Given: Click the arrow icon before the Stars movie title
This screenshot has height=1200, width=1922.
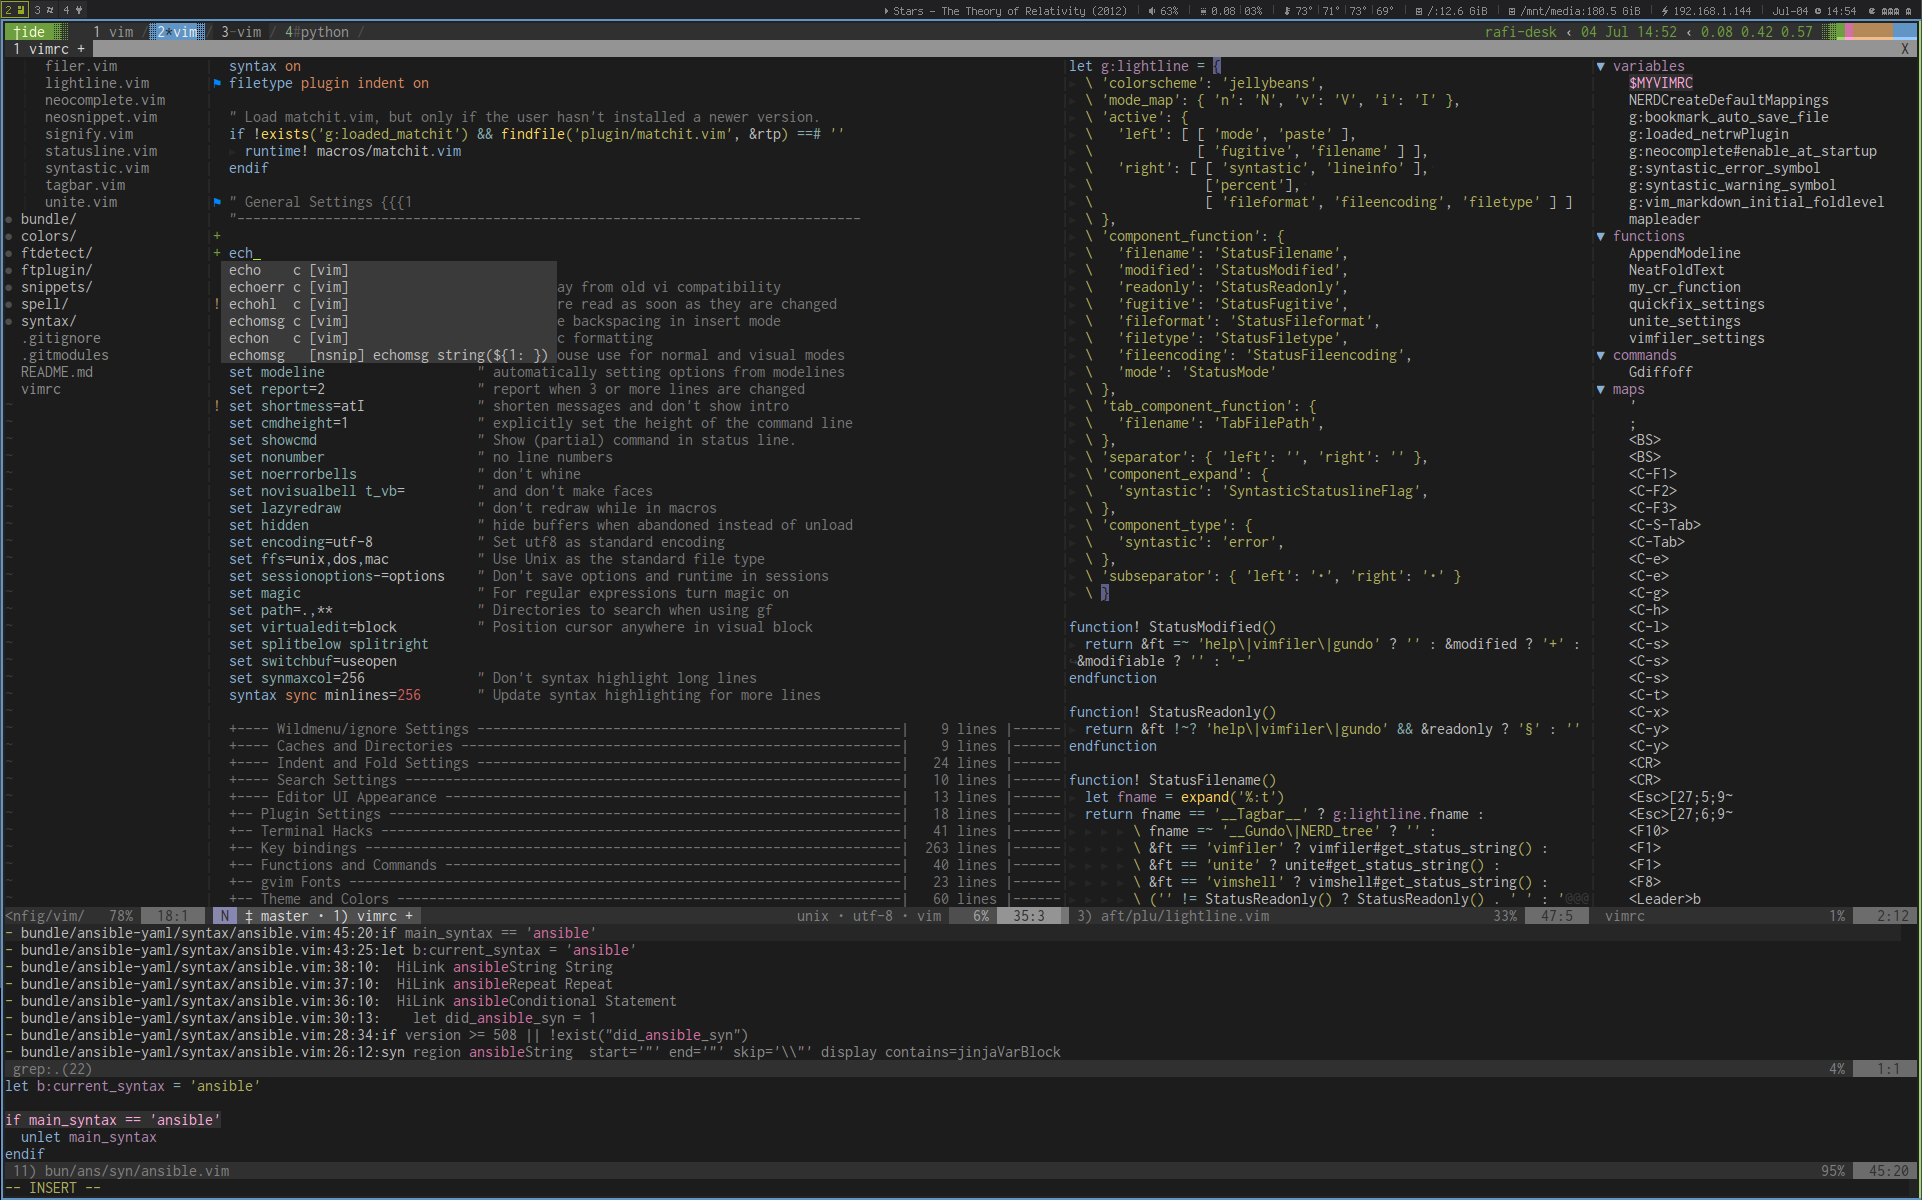Looking at the screenshot, I should [886, 11].
